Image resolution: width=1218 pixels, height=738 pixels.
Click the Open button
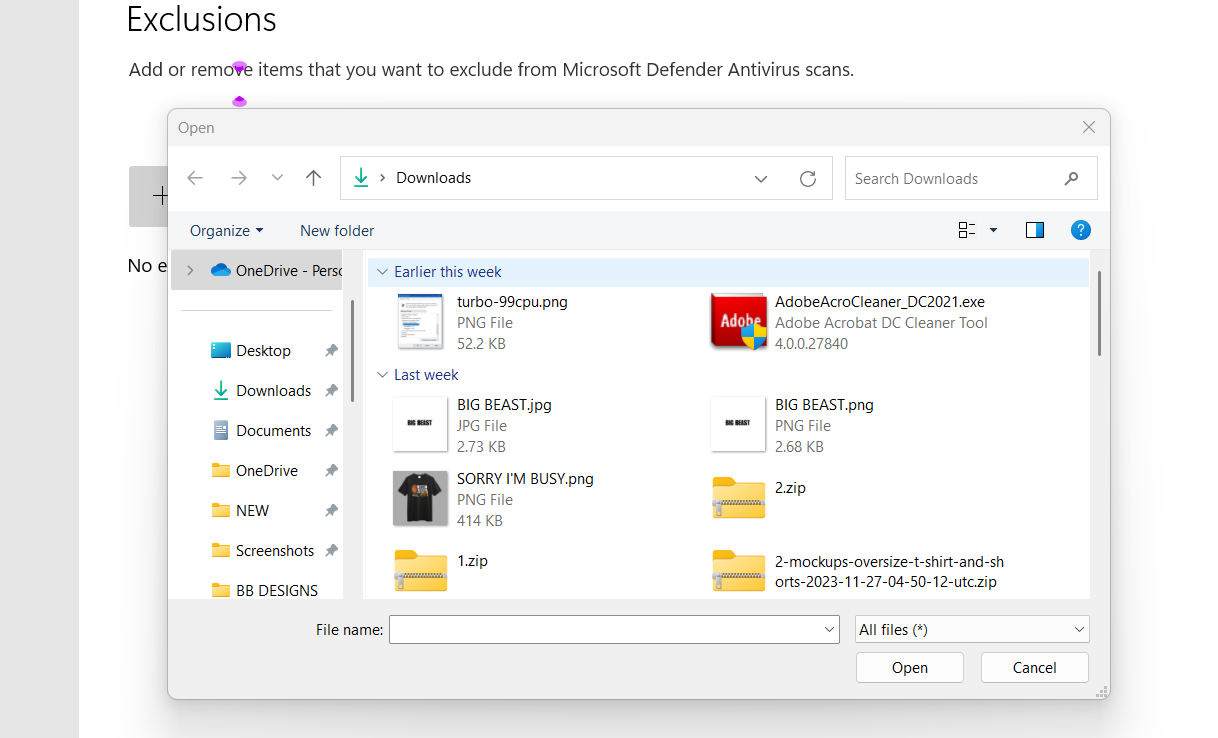click(x=909, y=667)
